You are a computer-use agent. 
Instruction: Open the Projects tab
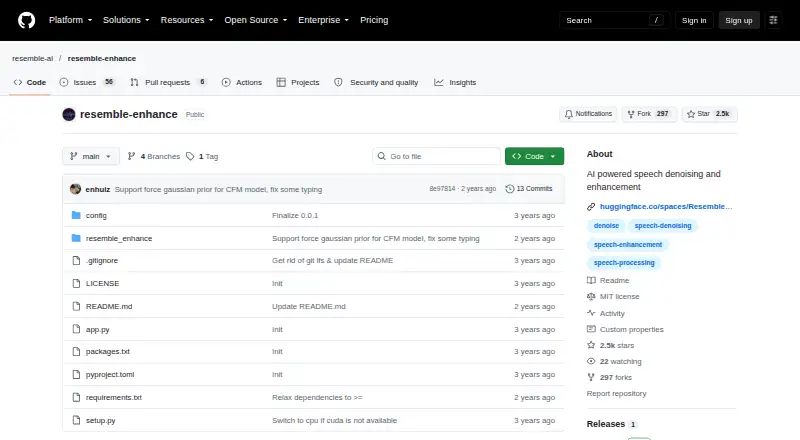click(298, 82)
